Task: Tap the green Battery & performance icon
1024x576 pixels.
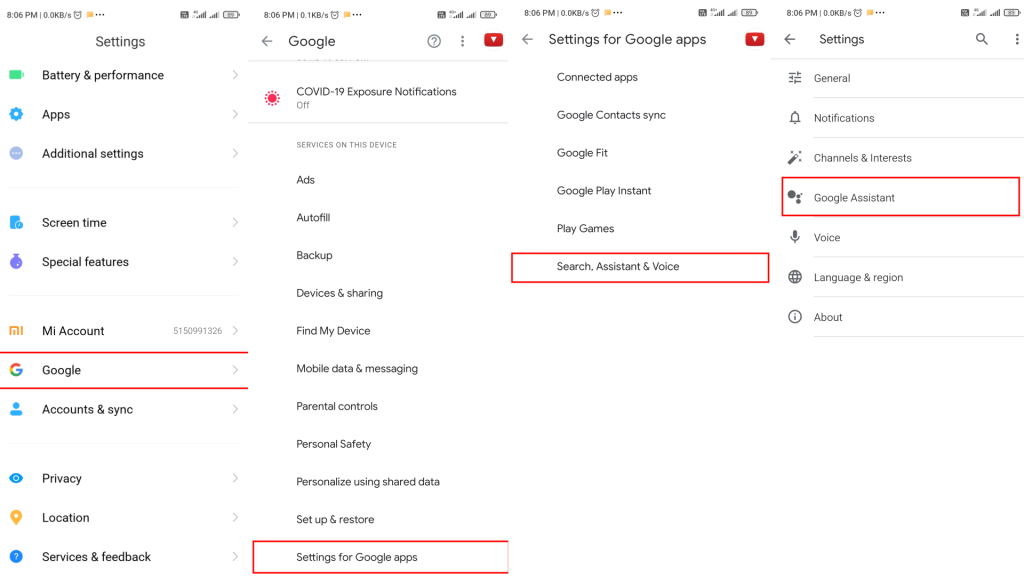Action: click(x=16, y=75)
